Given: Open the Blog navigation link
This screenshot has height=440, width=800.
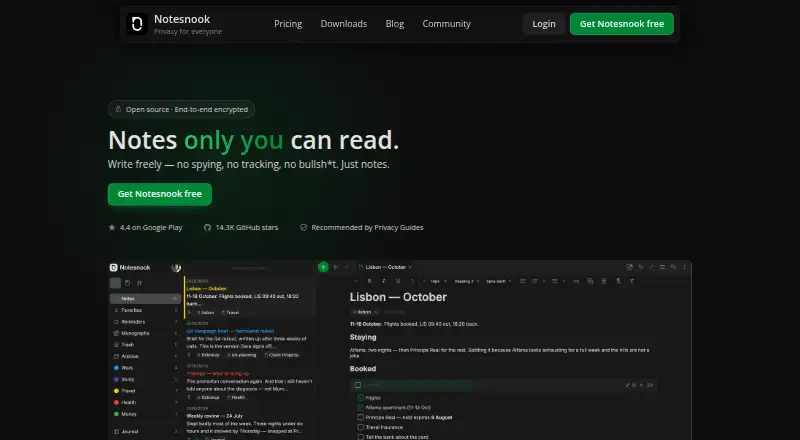Looking at the screenshot, I should point(394,24).
